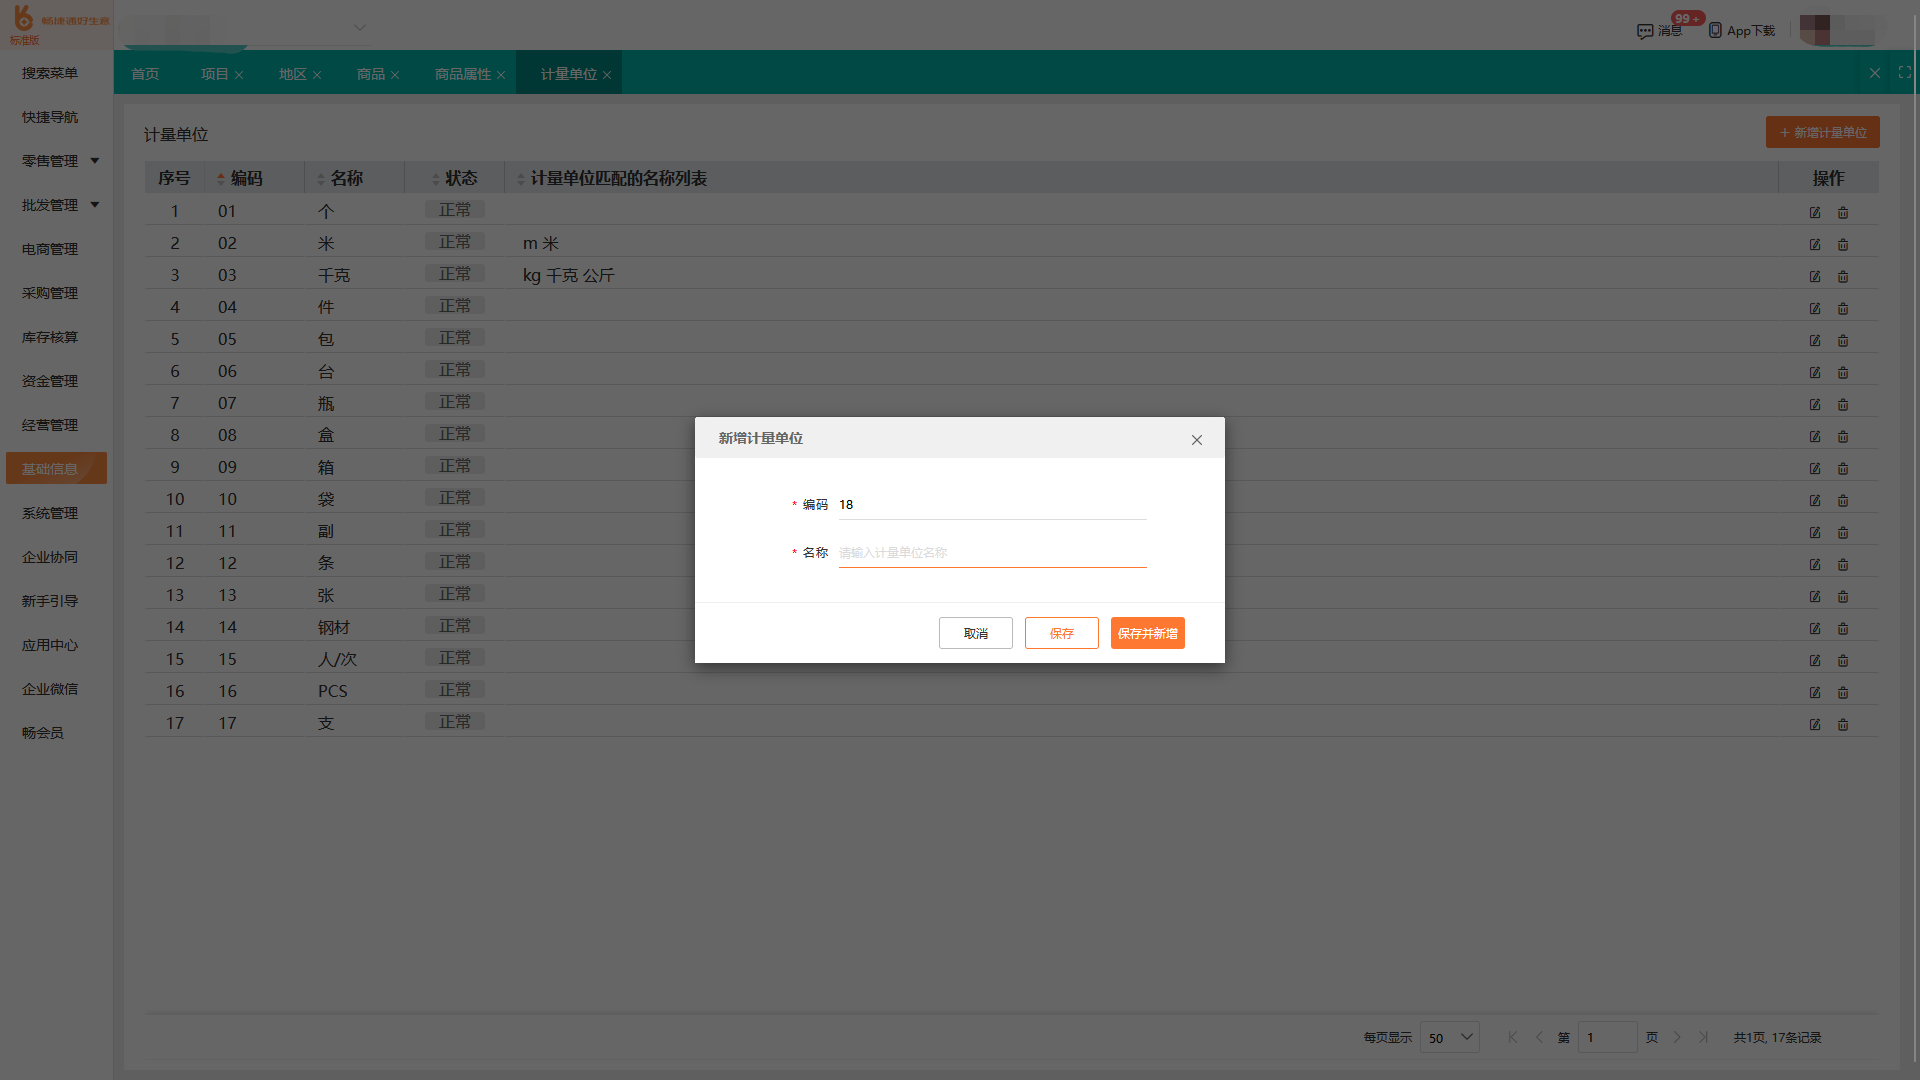The image size is (1920, 1080).
Task: Click the delete icon for row 16 PCS
Action: [x=1844, y=692]
